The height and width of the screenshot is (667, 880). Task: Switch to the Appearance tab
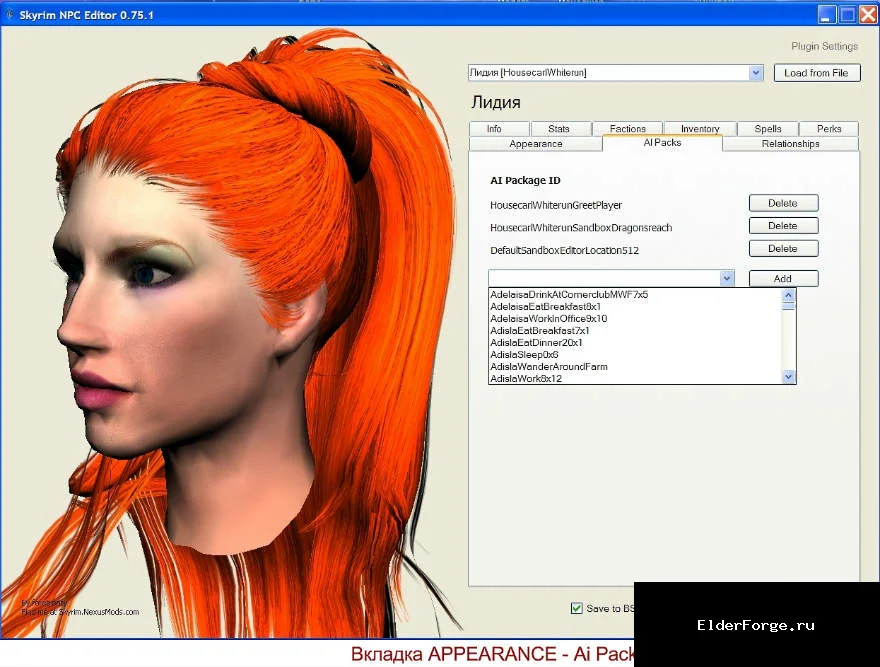536,144
